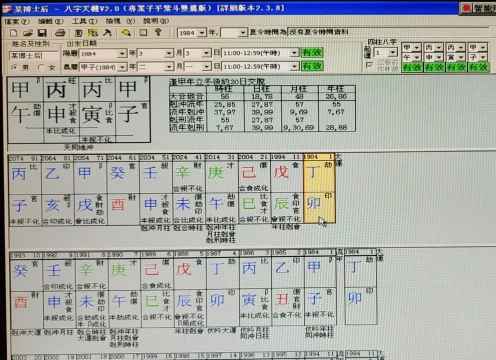Click the 年柱 column header in table
The image size is (496, 360).
[337, 89]
